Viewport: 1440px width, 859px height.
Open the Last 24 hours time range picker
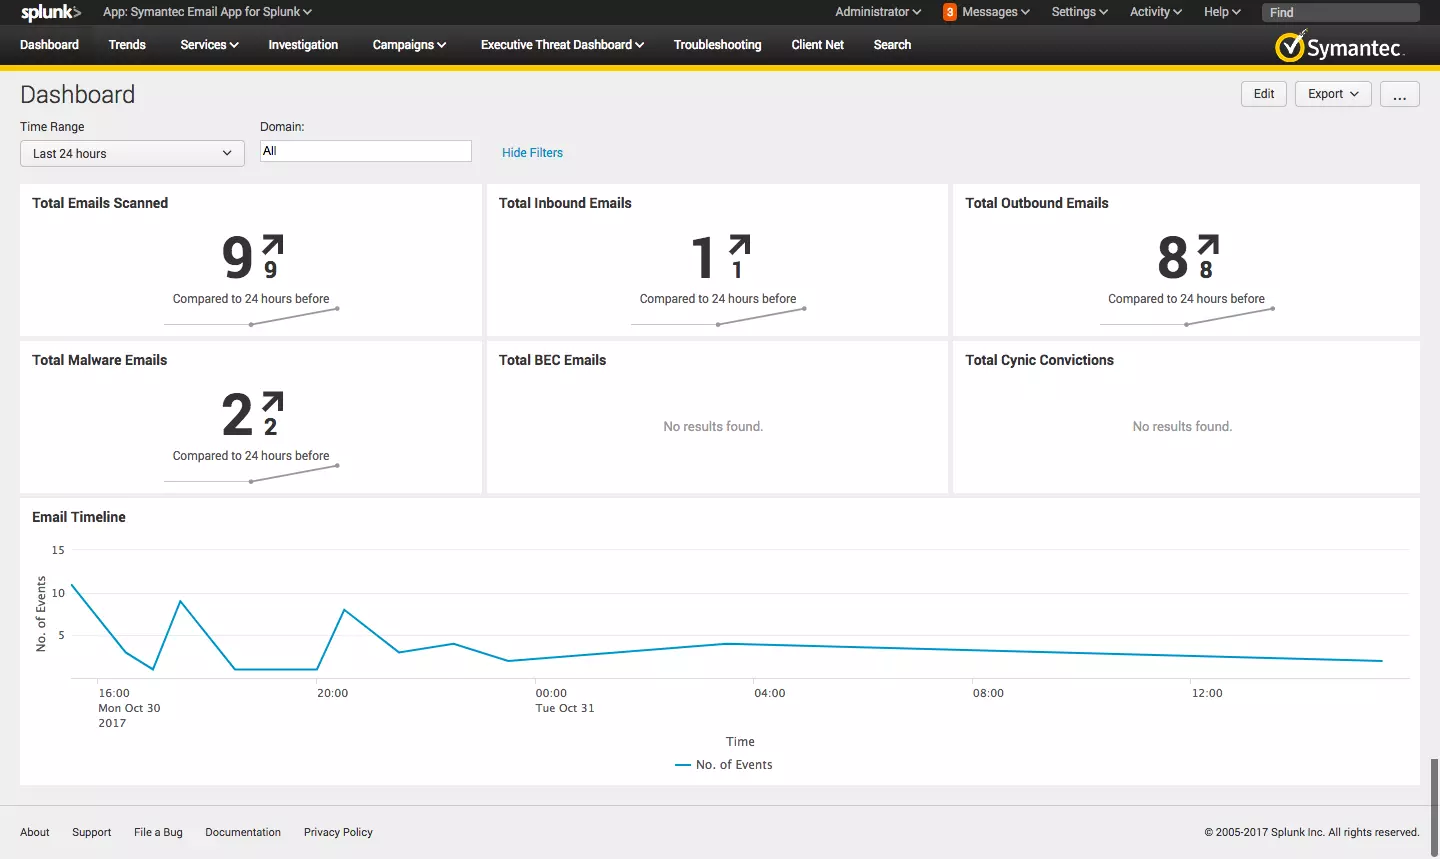tap(132, 153)
